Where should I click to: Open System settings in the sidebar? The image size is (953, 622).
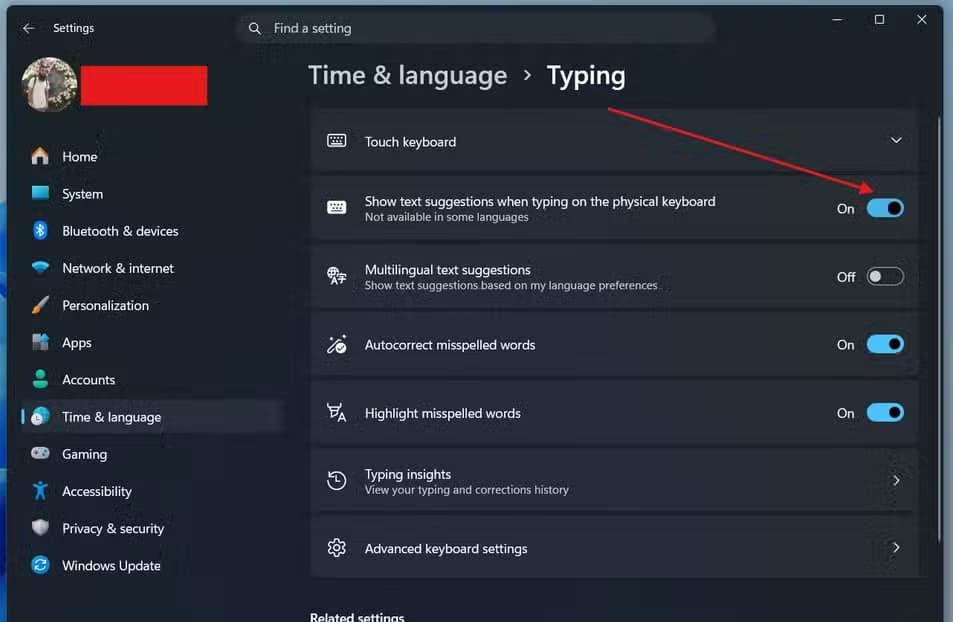click(83, 194)
